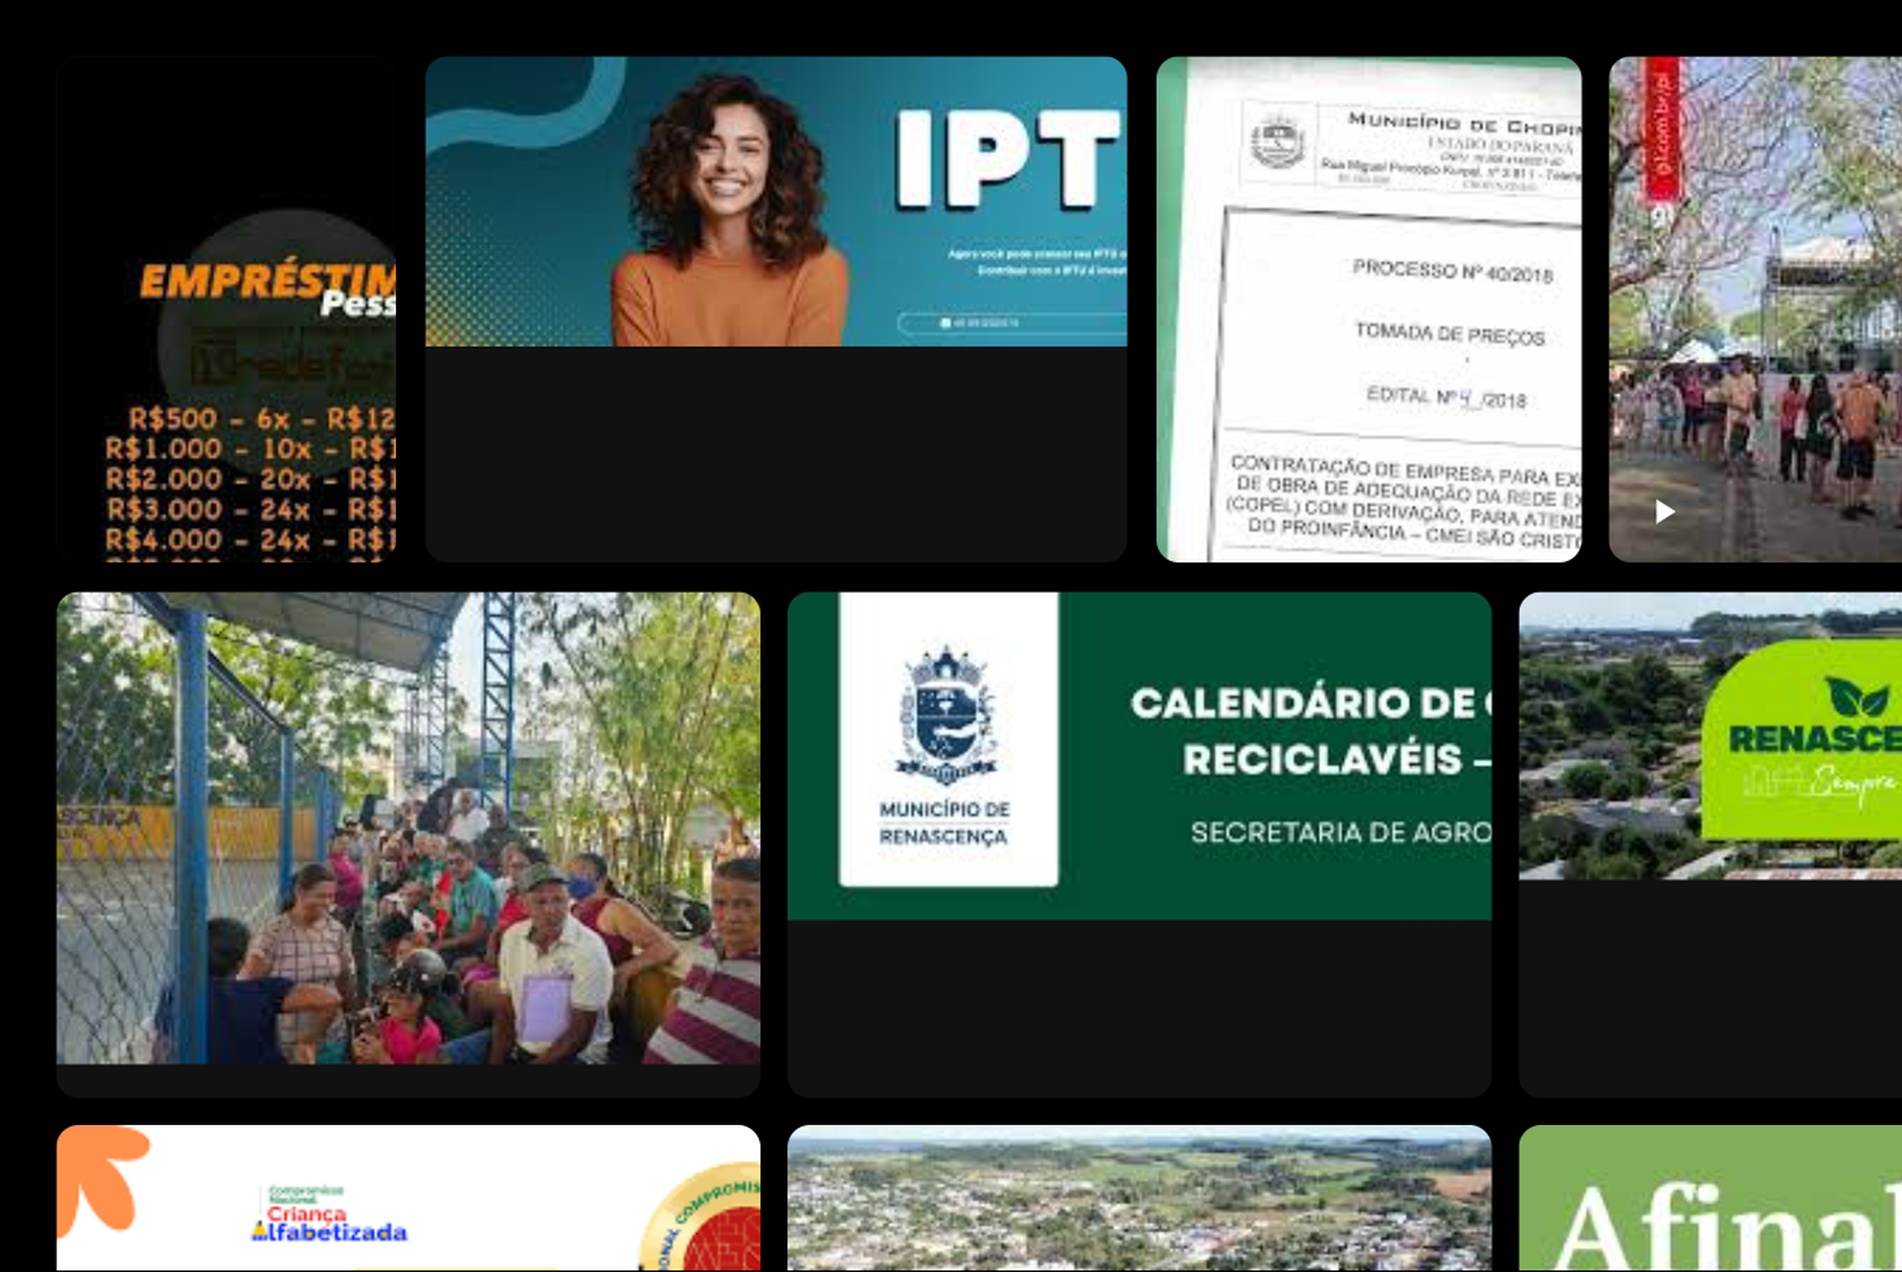Click the Secretaria de Agro subtitle text
The height and width of the screenshot is (1272, 1902).
[x=1338, y=833]
